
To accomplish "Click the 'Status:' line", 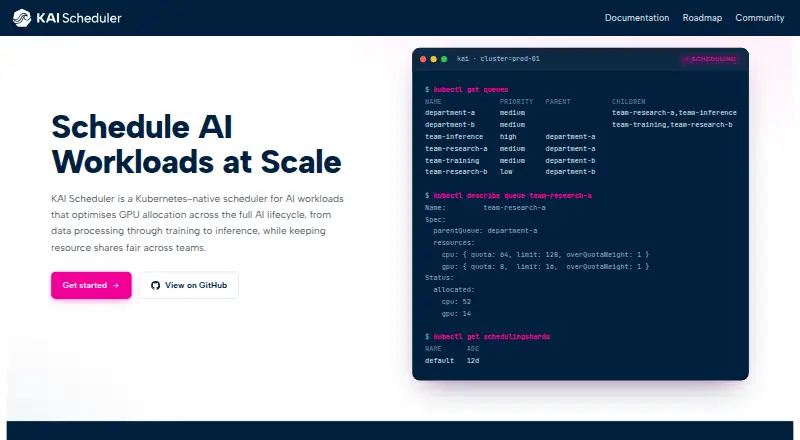I will (439, 278).
